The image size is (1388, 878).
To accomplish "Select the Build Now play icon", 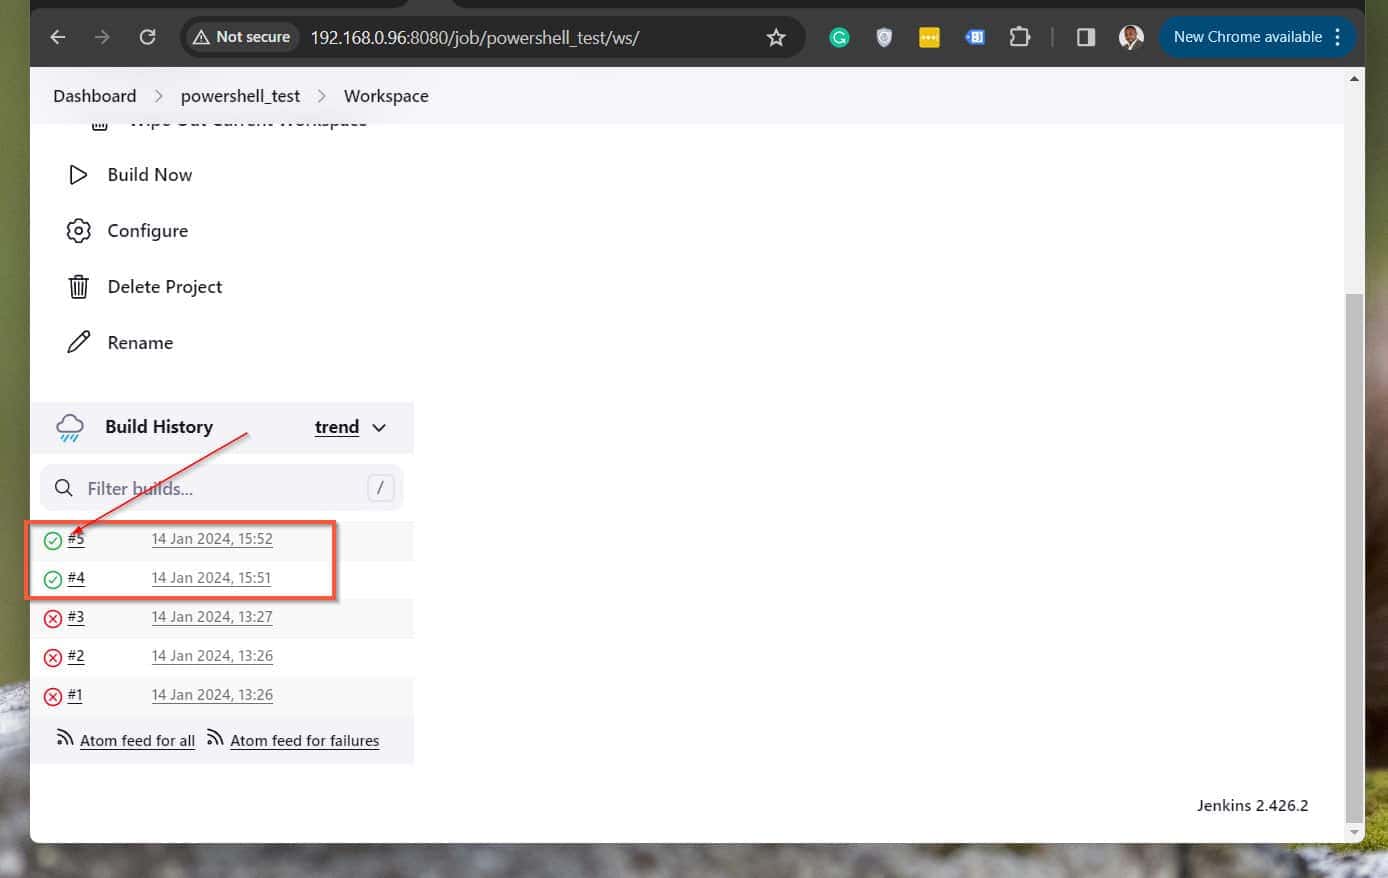I will point(78,174).
